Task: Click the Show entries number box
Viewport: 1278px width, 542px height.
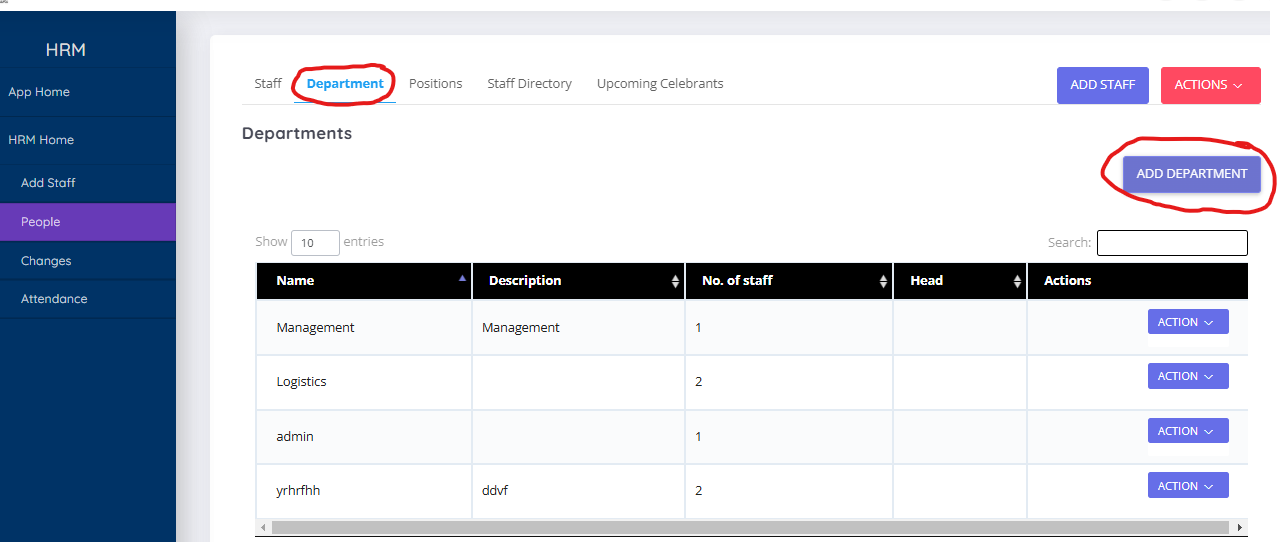Action: tap(315, 243)
